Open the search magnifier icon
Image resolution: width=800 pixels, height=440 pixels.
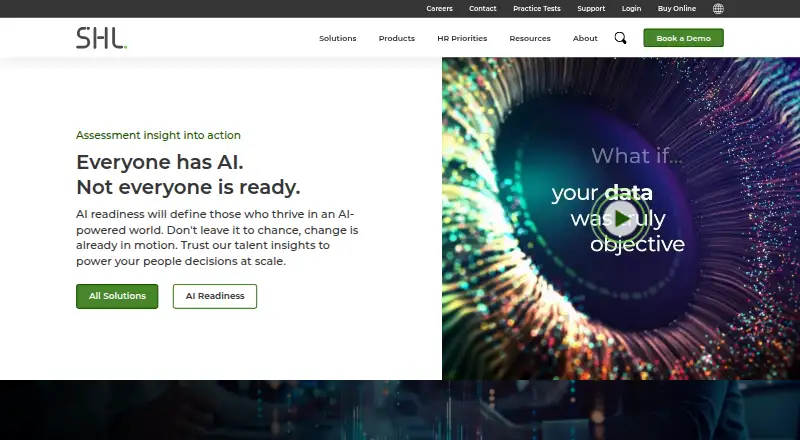pyautogui.click(x=620, y=38)
